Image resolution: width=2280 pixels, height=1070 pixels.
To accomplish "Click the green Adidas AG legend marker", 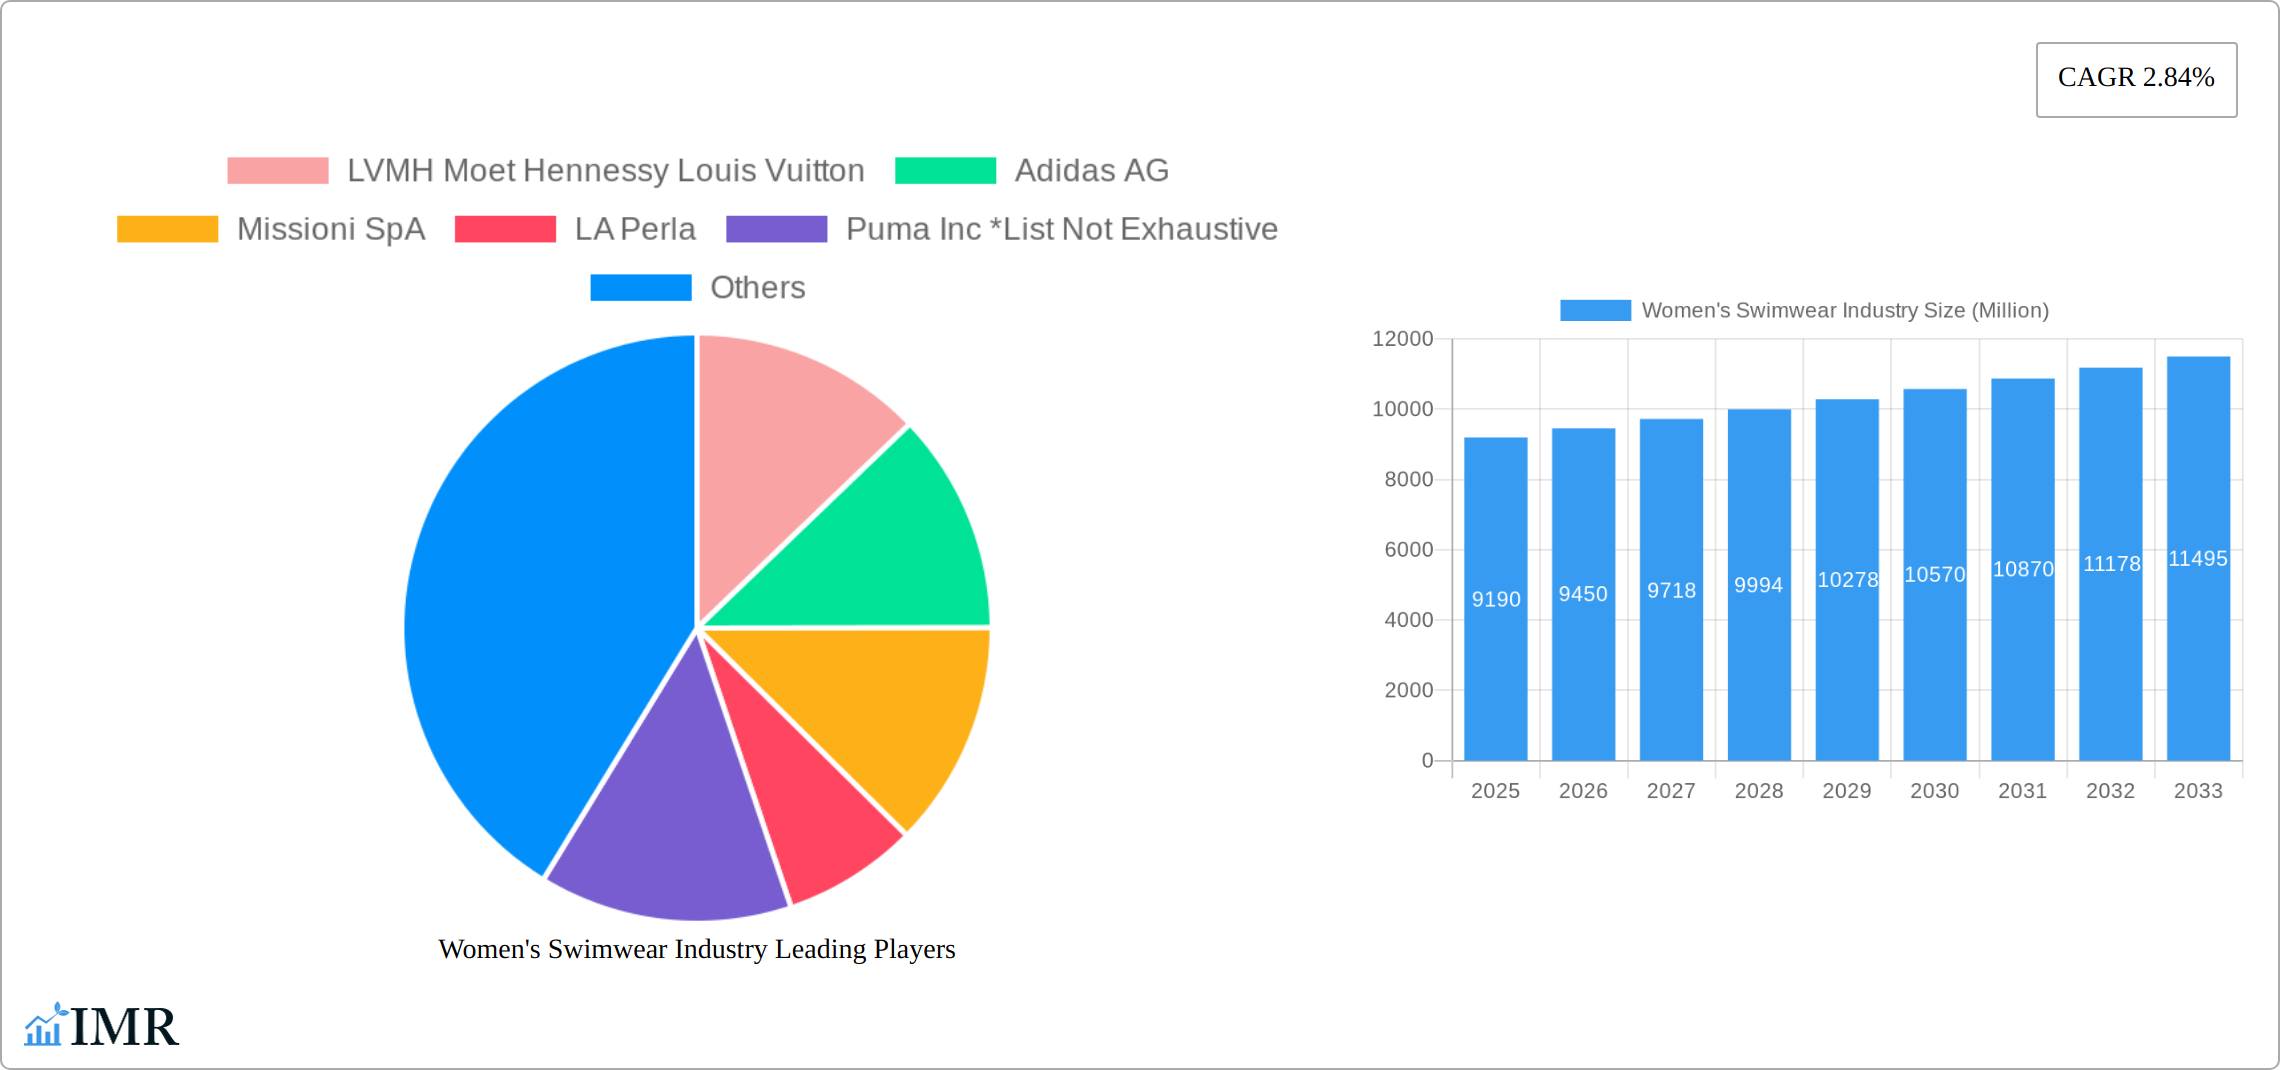I will click(x=944, y=170).
